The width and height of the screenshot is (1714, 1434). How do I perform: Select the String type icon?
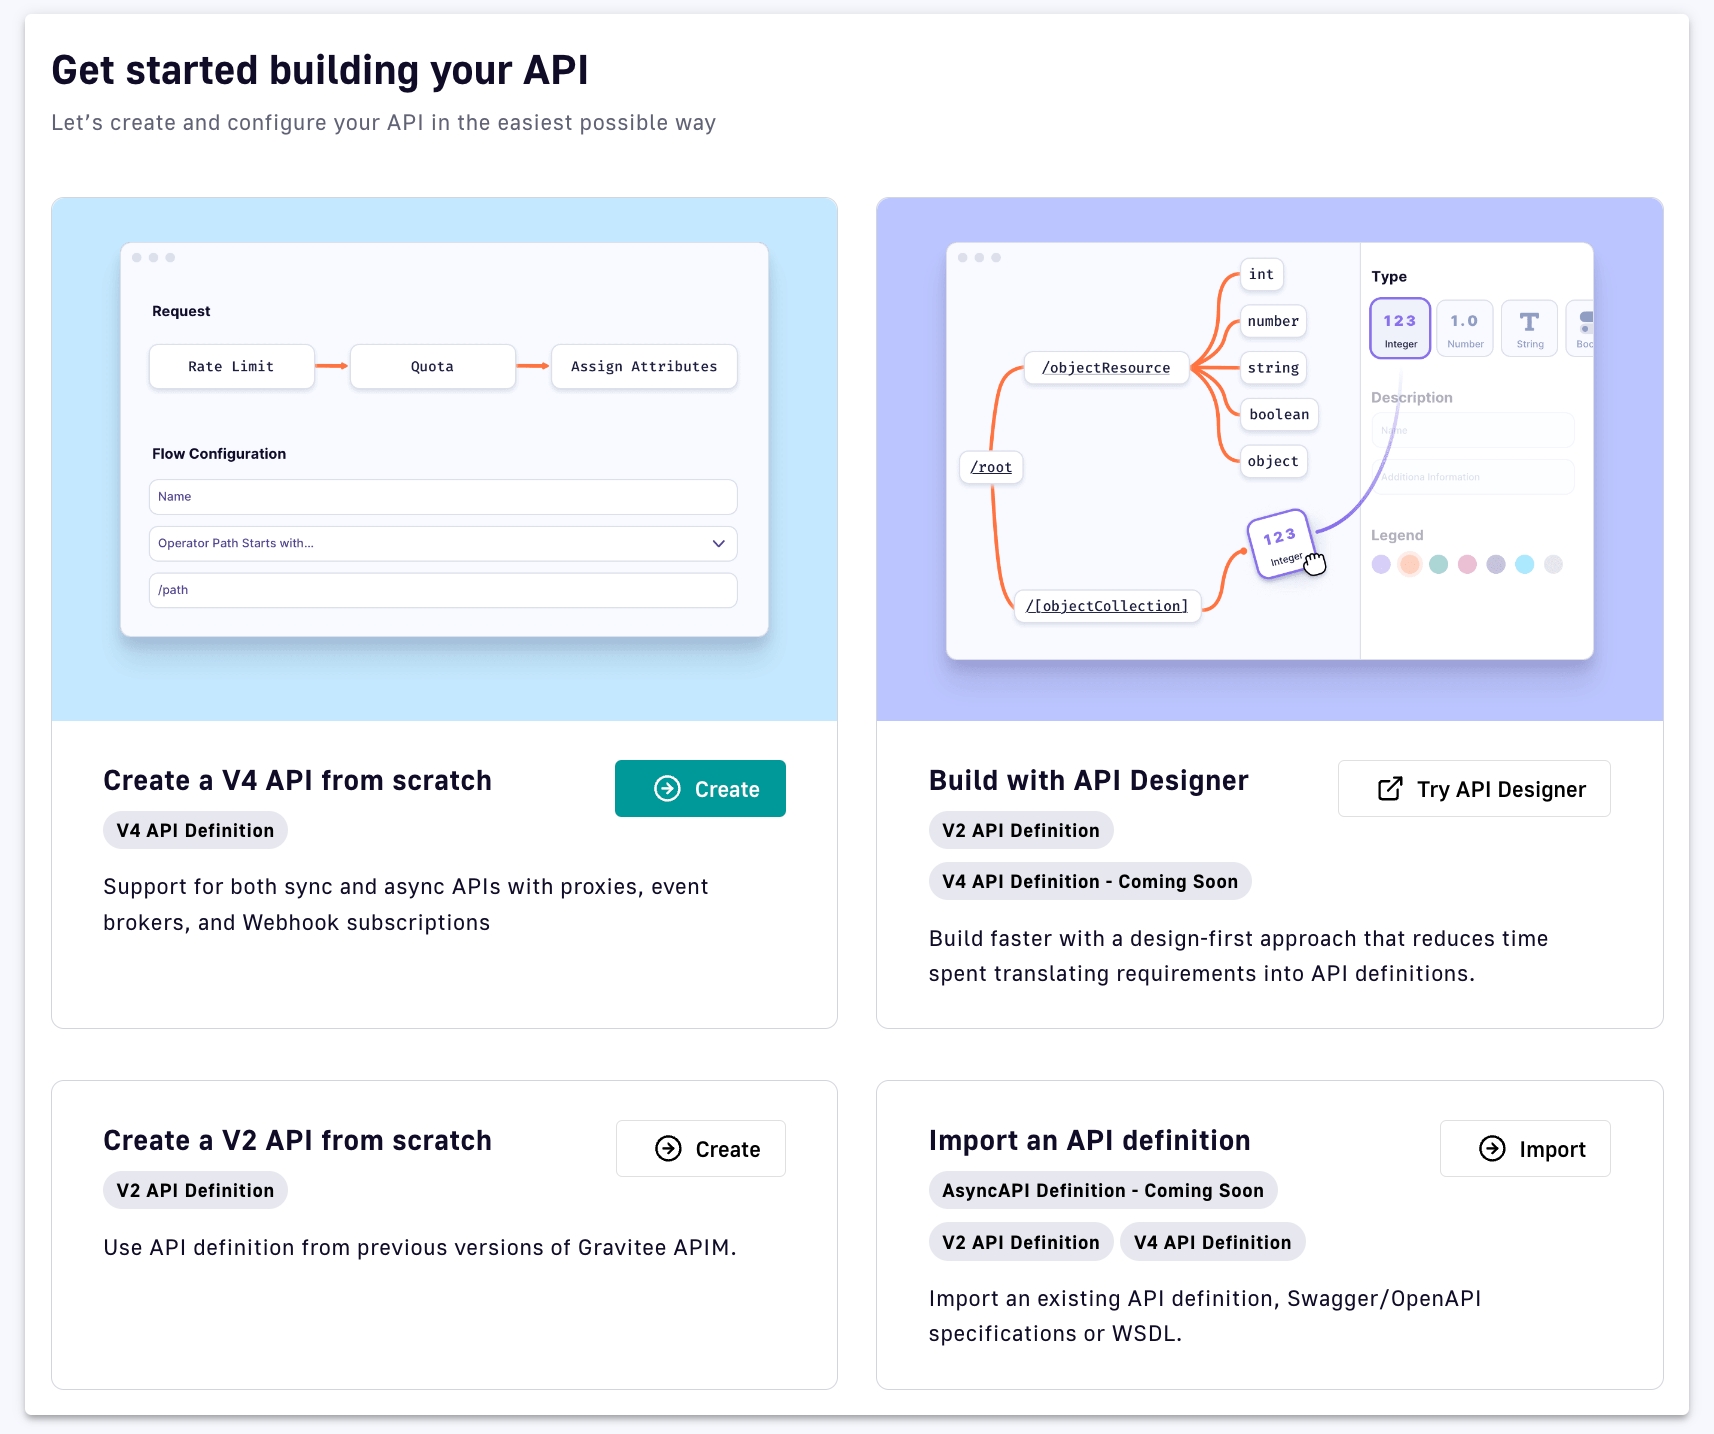coord(1529,328)
